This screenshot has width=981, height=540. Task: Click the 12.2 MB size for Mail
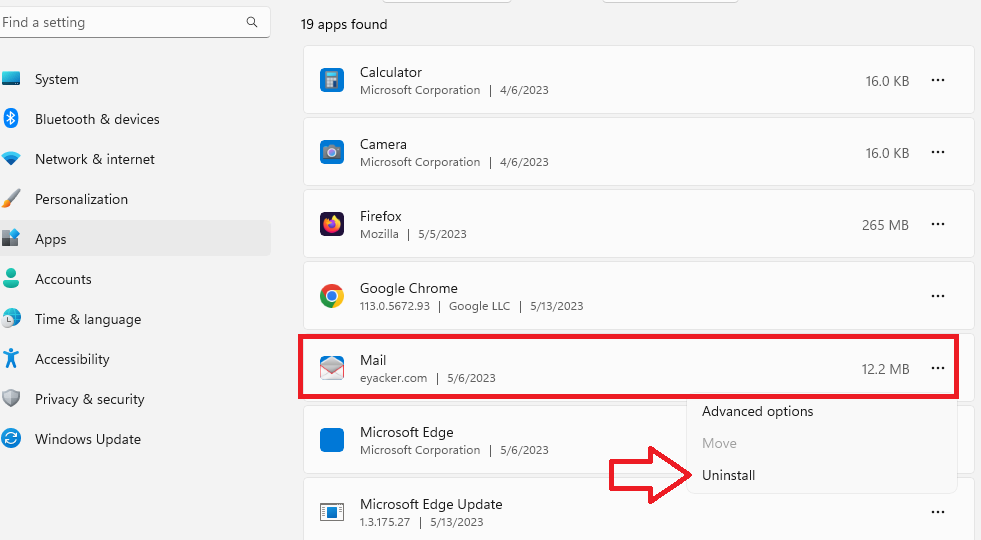[885, 369]
